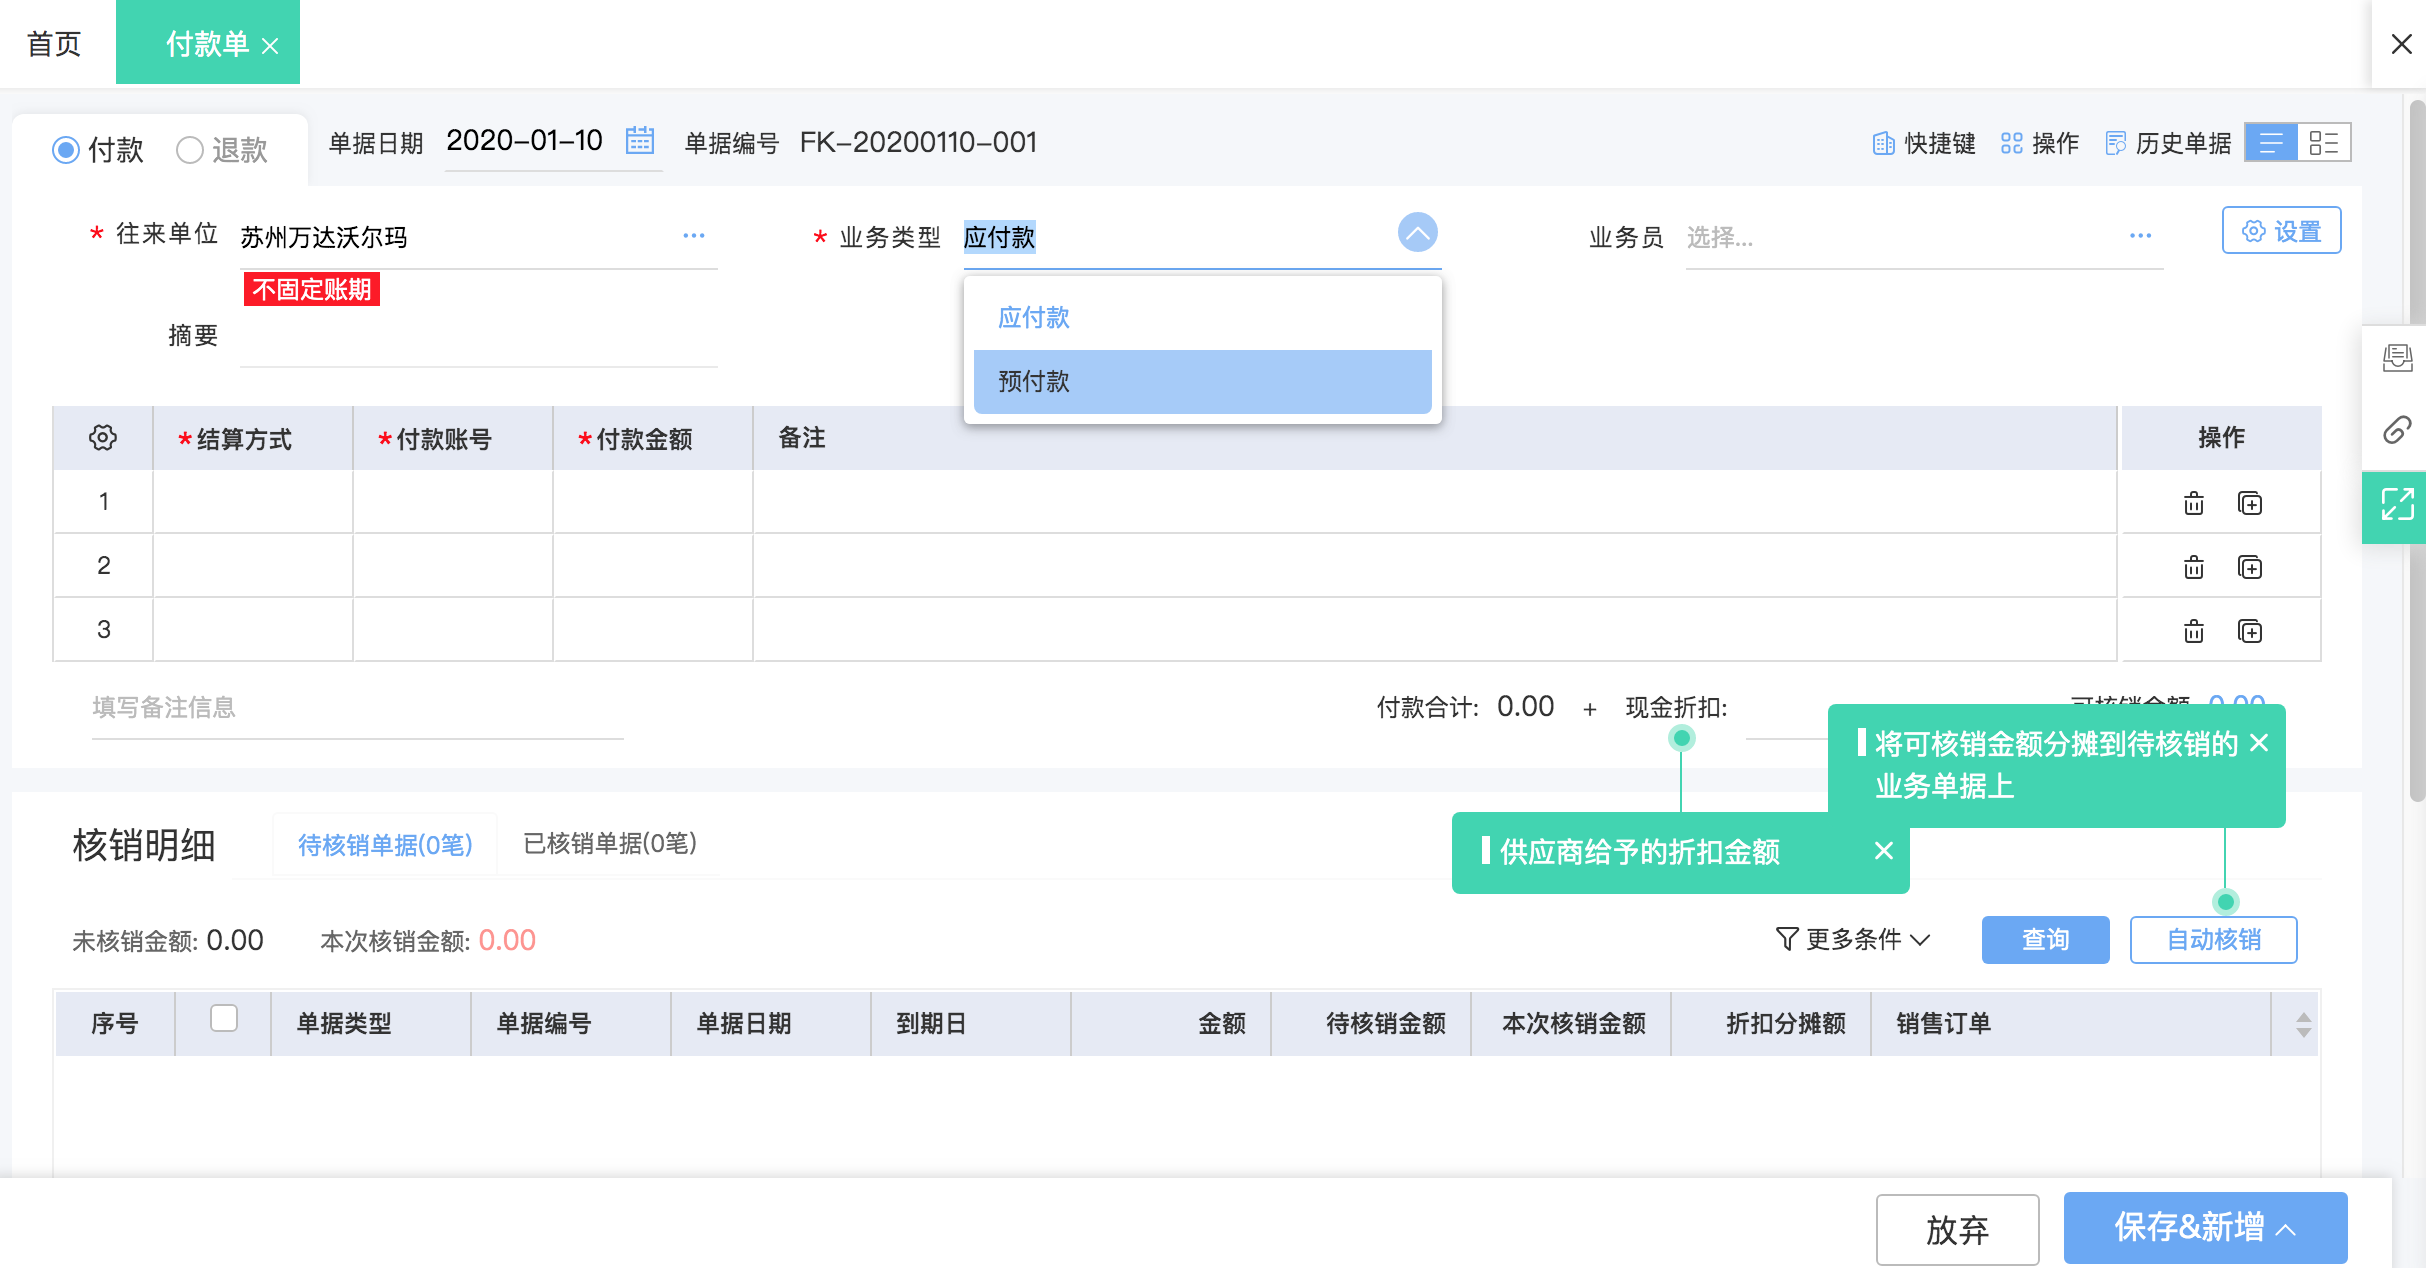Viewport: 2426px width, 1268px height.
Task: Click the card view layout icon
Action: point(2323,143)
